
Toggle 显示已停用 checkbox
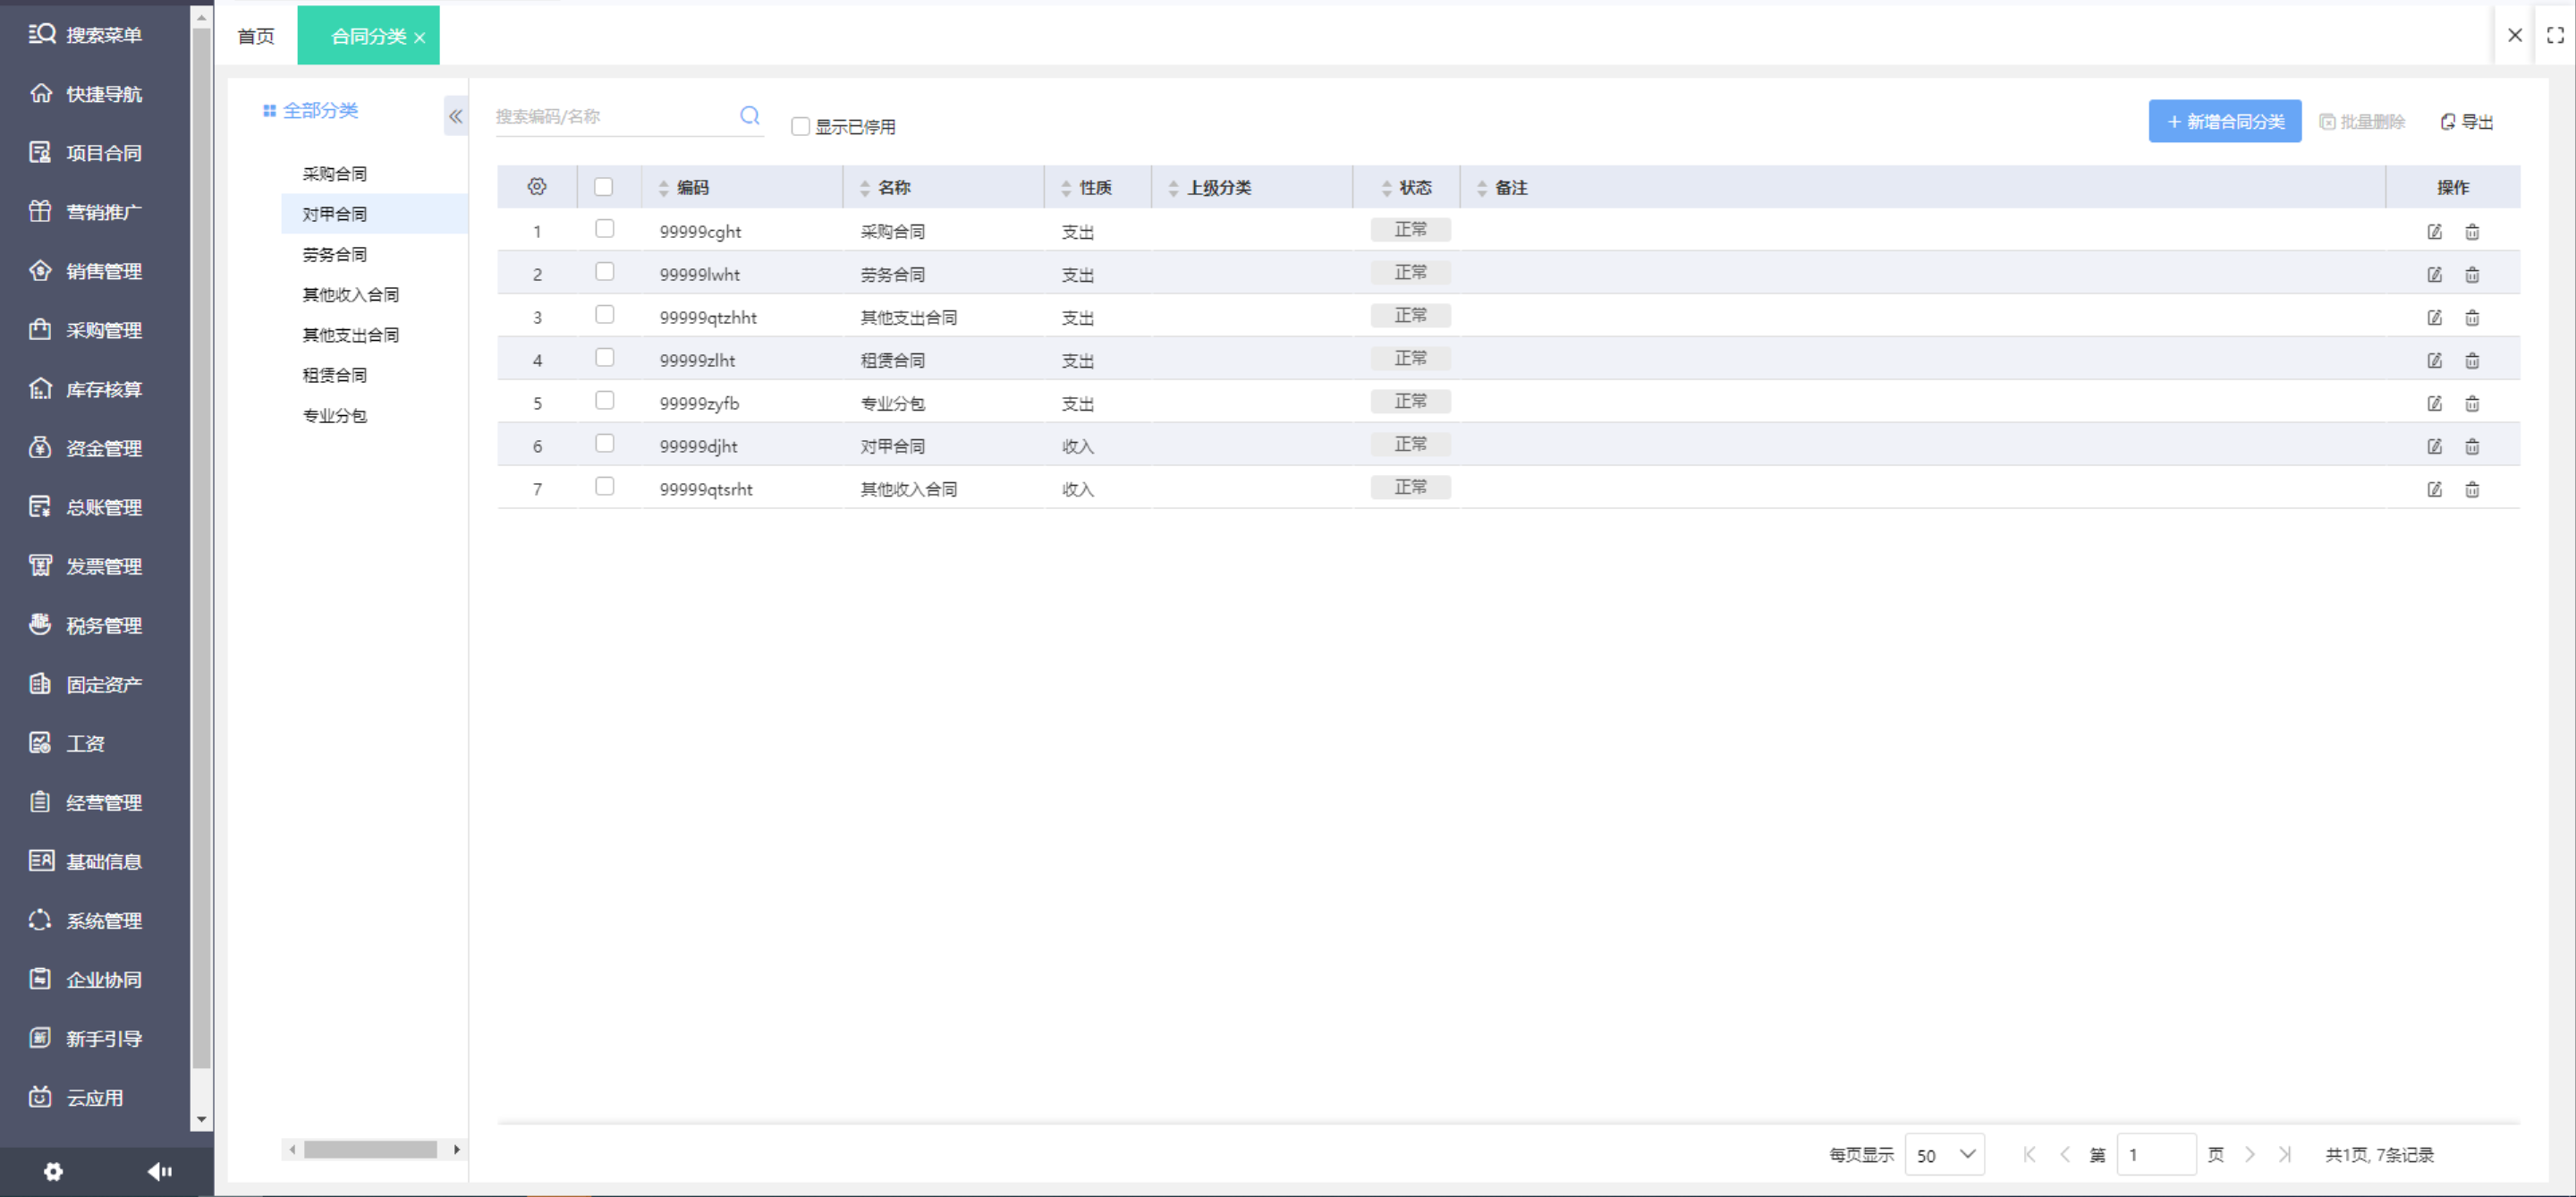(800, 125)
